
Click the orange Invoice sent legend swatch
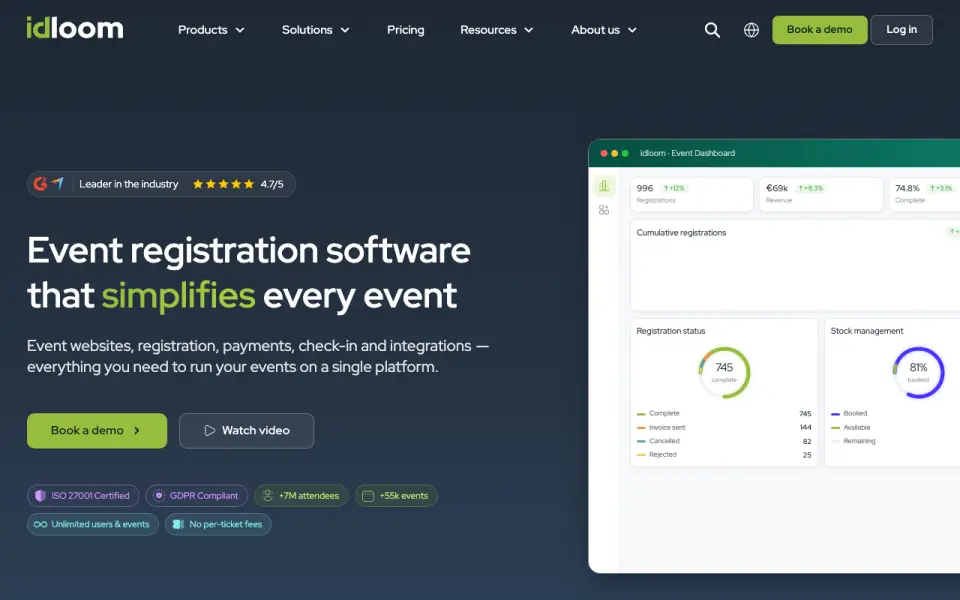coord(641,428)
